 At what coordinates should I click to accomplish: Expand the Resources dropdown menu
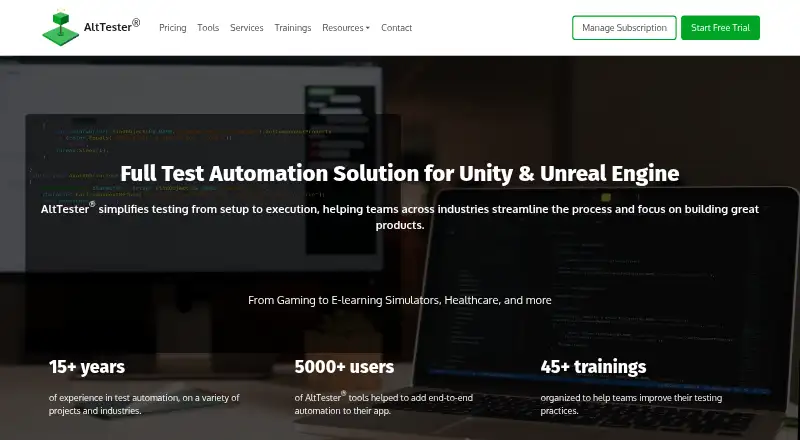coord(346,28)
